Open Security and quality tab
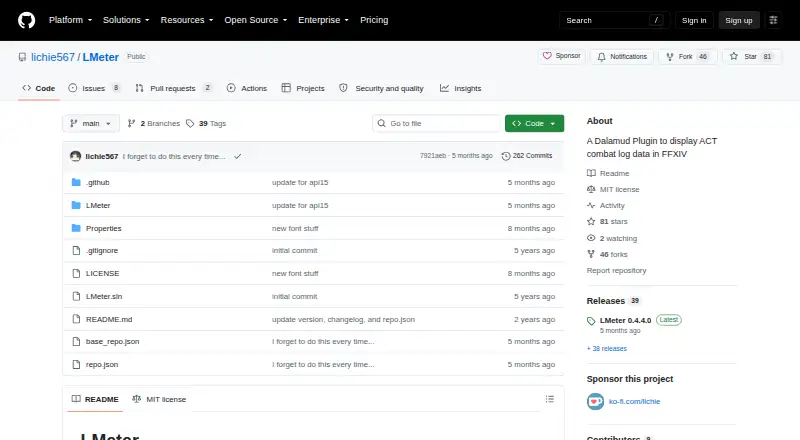 pyautogui.click(x=382, y=88)
